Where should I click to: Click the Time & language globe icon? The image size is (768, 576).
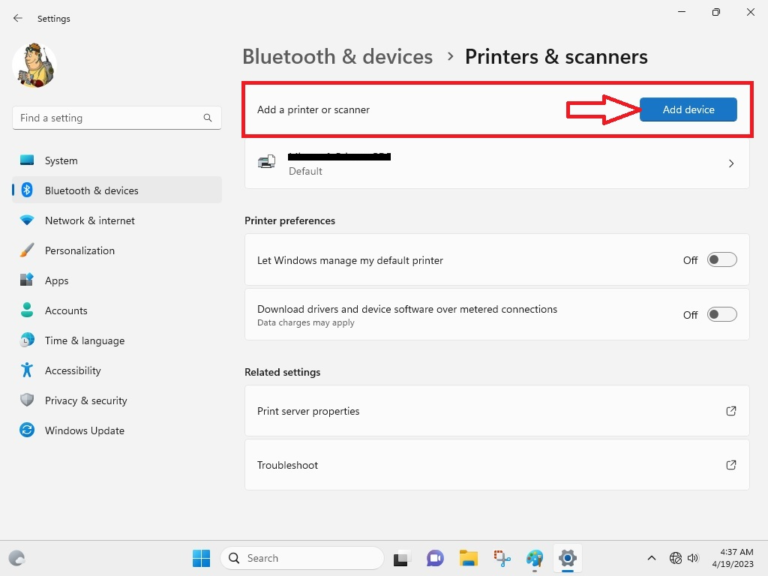tap(27, 339)
